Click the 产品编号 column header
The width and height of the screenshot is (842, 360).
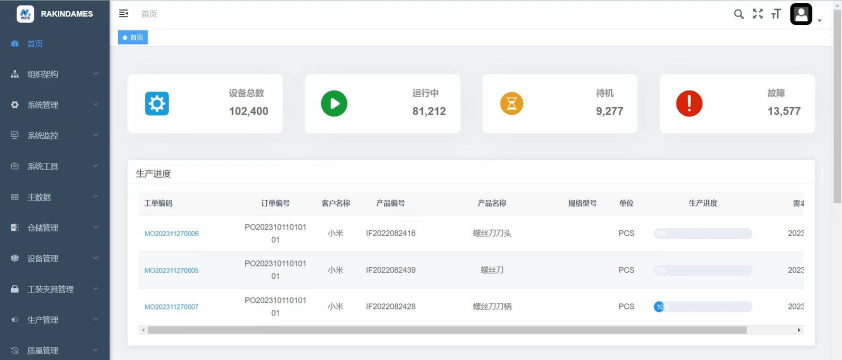click(390, 203)
